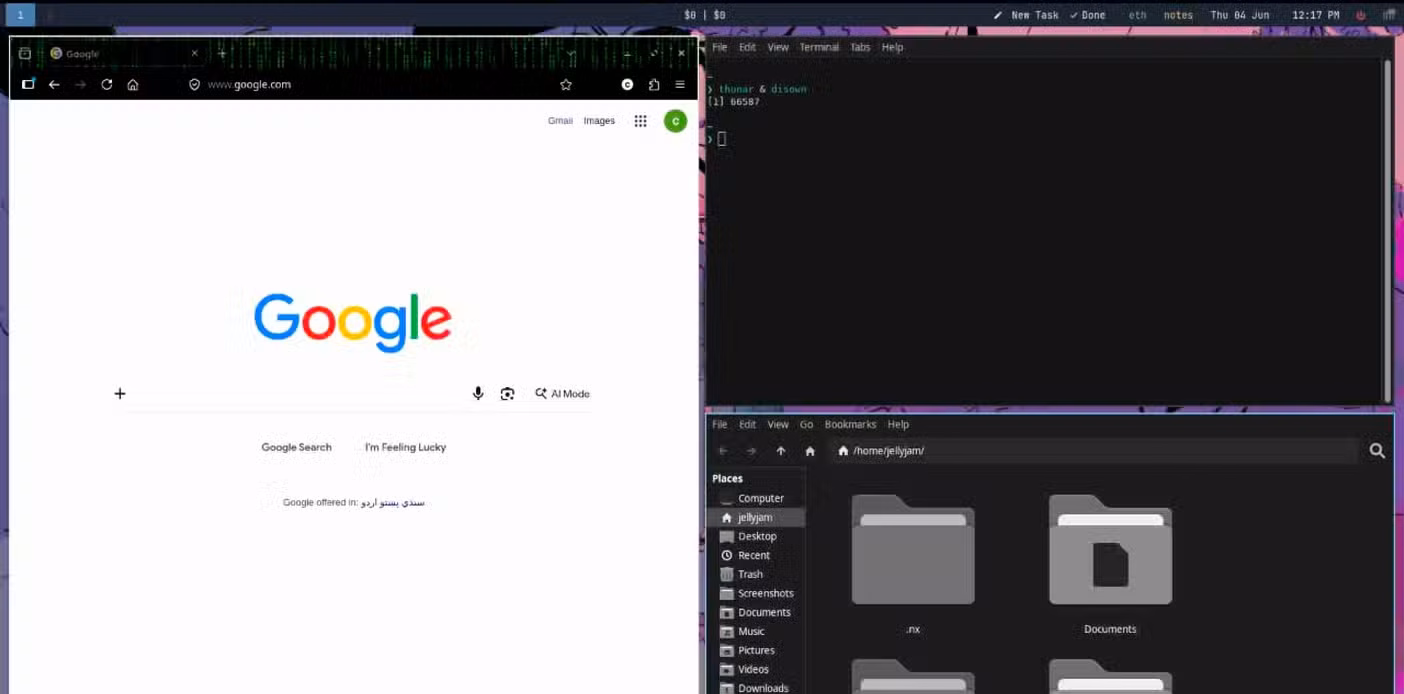Open the browser profile circle icon in toolbar
This screenshot has width=1404, height=694.
tap(627, 85)
